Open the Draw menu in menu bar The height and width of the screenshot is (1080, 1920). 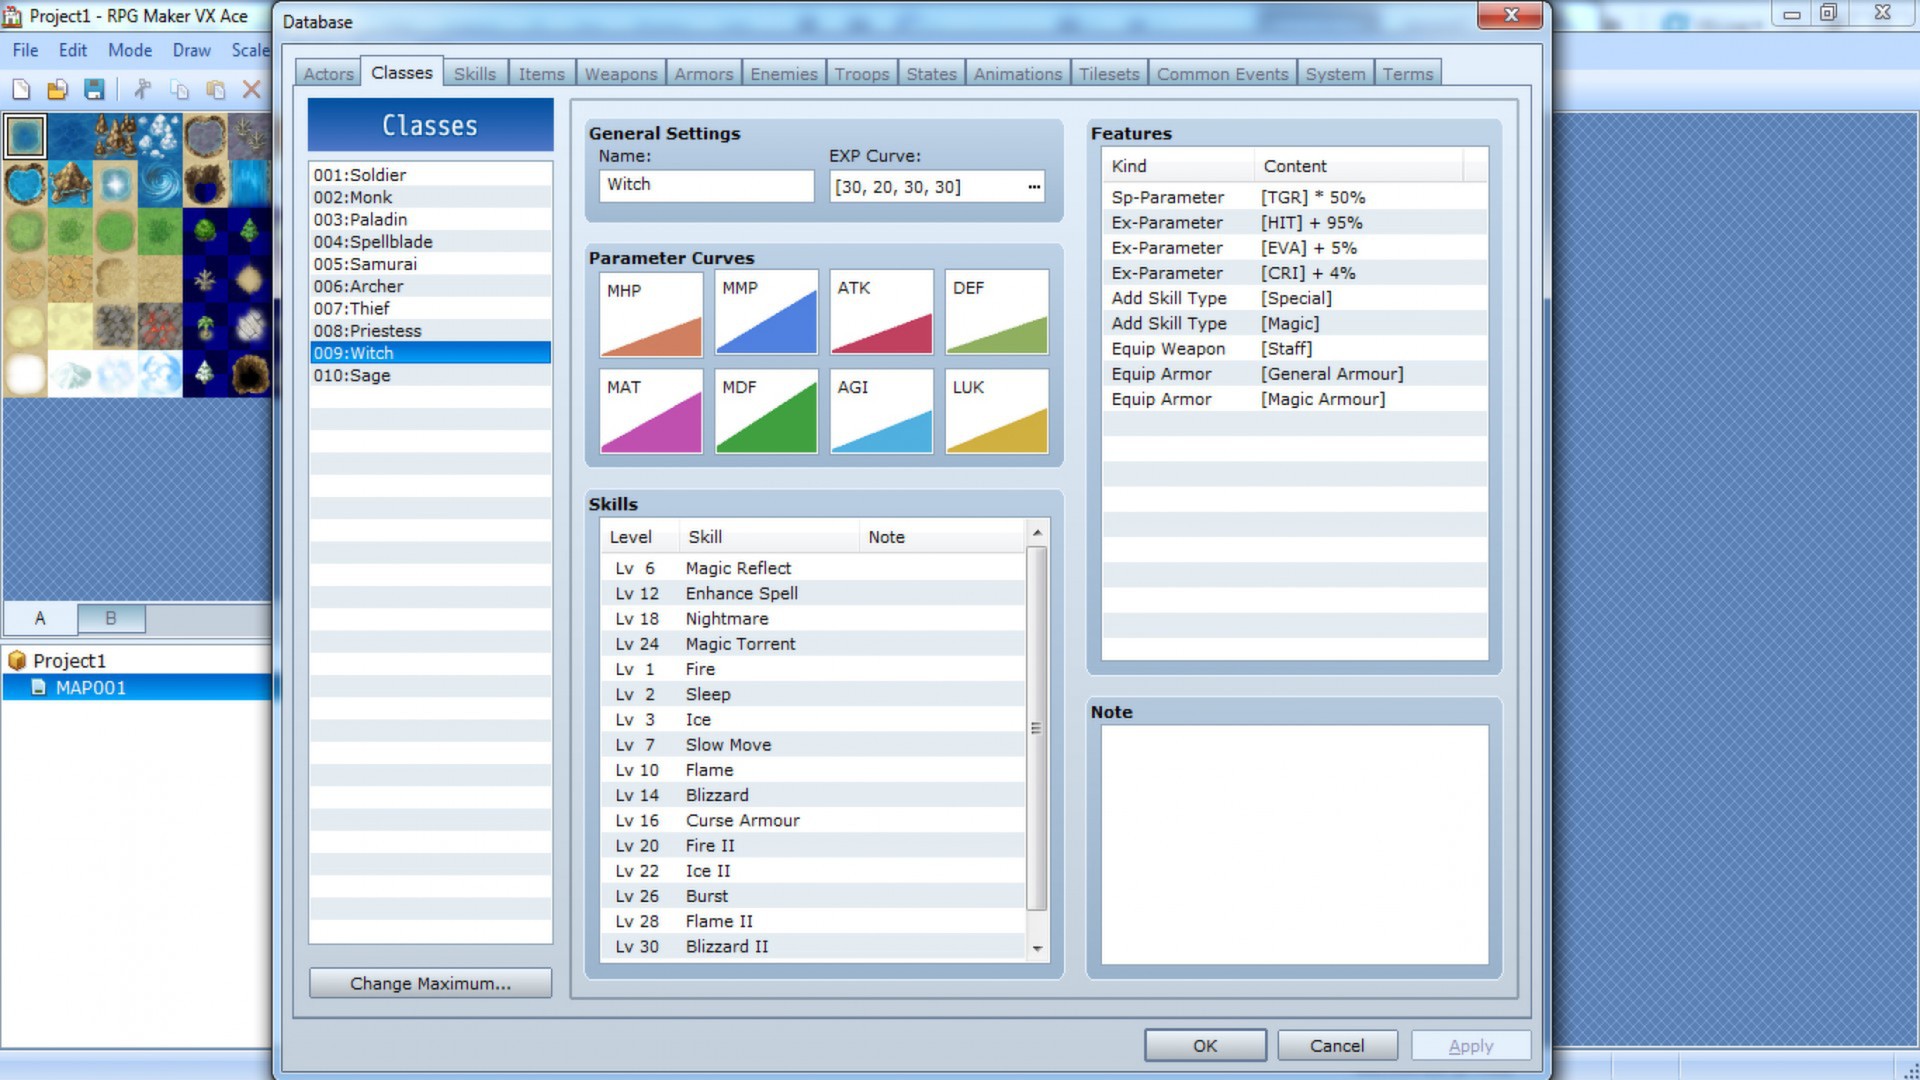pyautogui.click(x=191, y=50)
